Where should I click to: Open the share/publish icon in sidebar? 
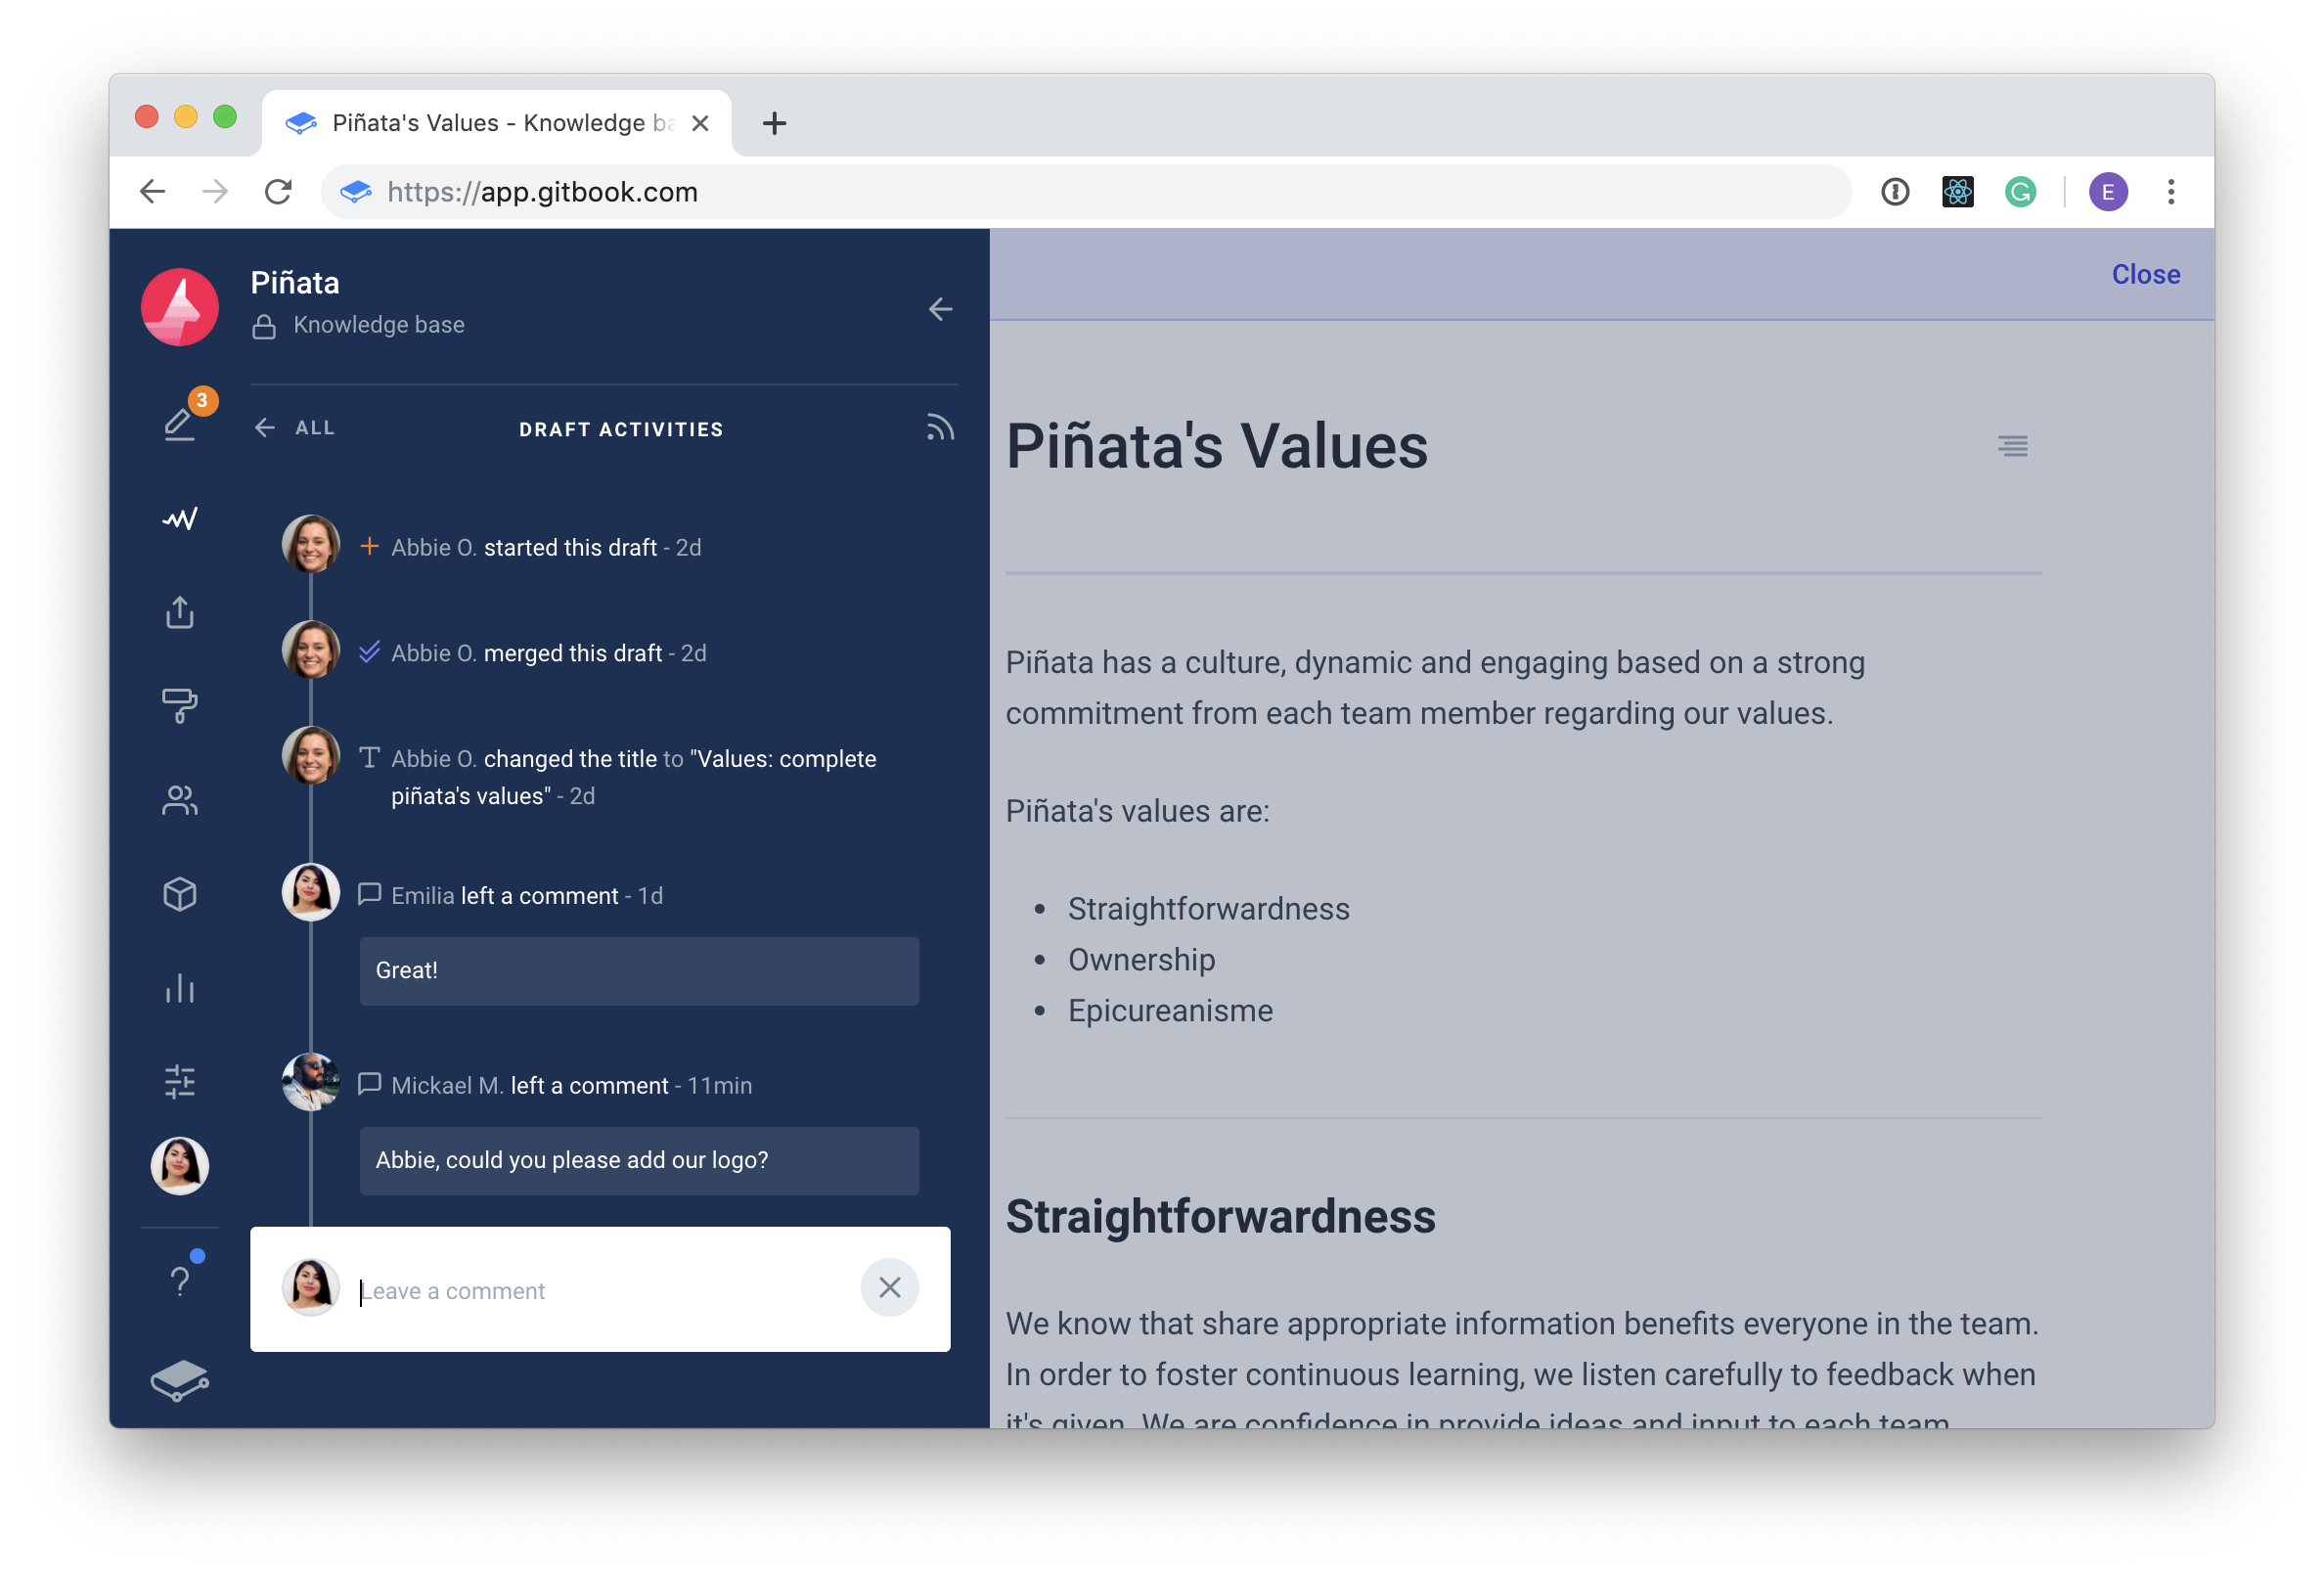(x=180, y=612)
